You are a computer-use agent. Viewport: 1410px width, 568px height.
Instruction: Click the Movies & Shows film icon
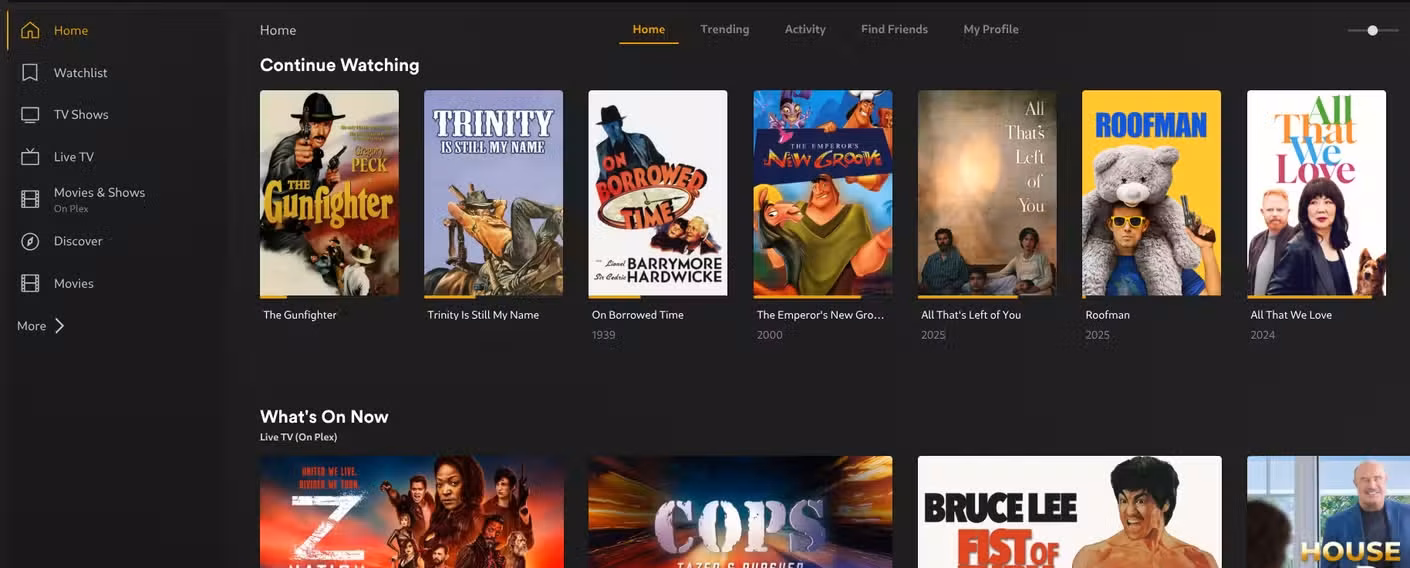(30, 199)
